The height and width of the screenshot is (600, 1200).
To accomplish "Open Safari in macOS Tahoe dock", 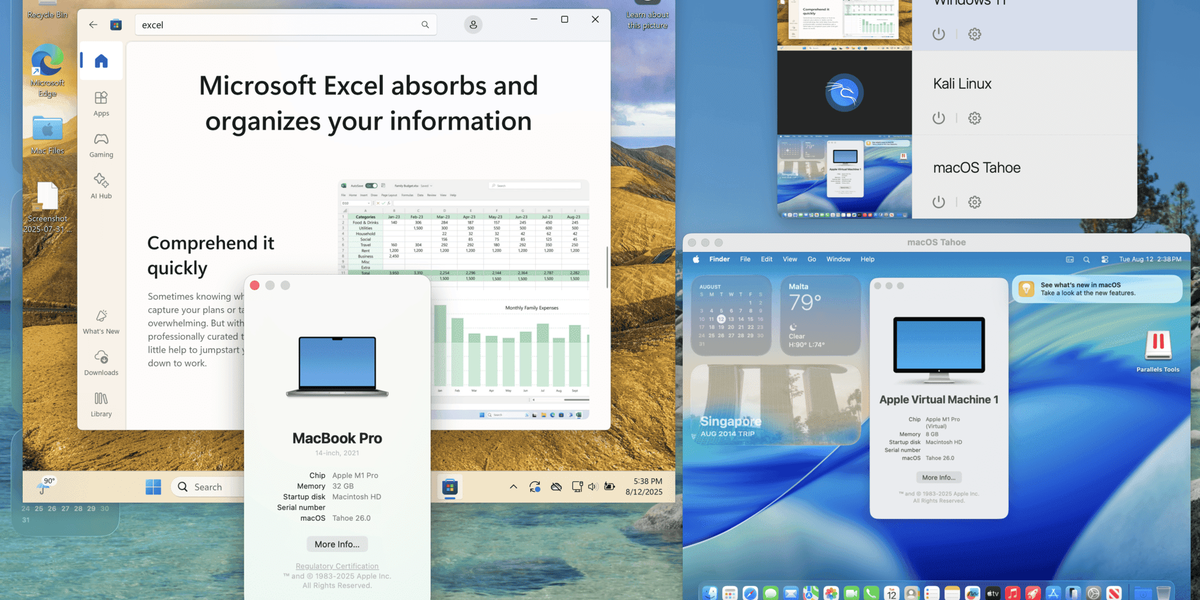I will pos(750,592).
